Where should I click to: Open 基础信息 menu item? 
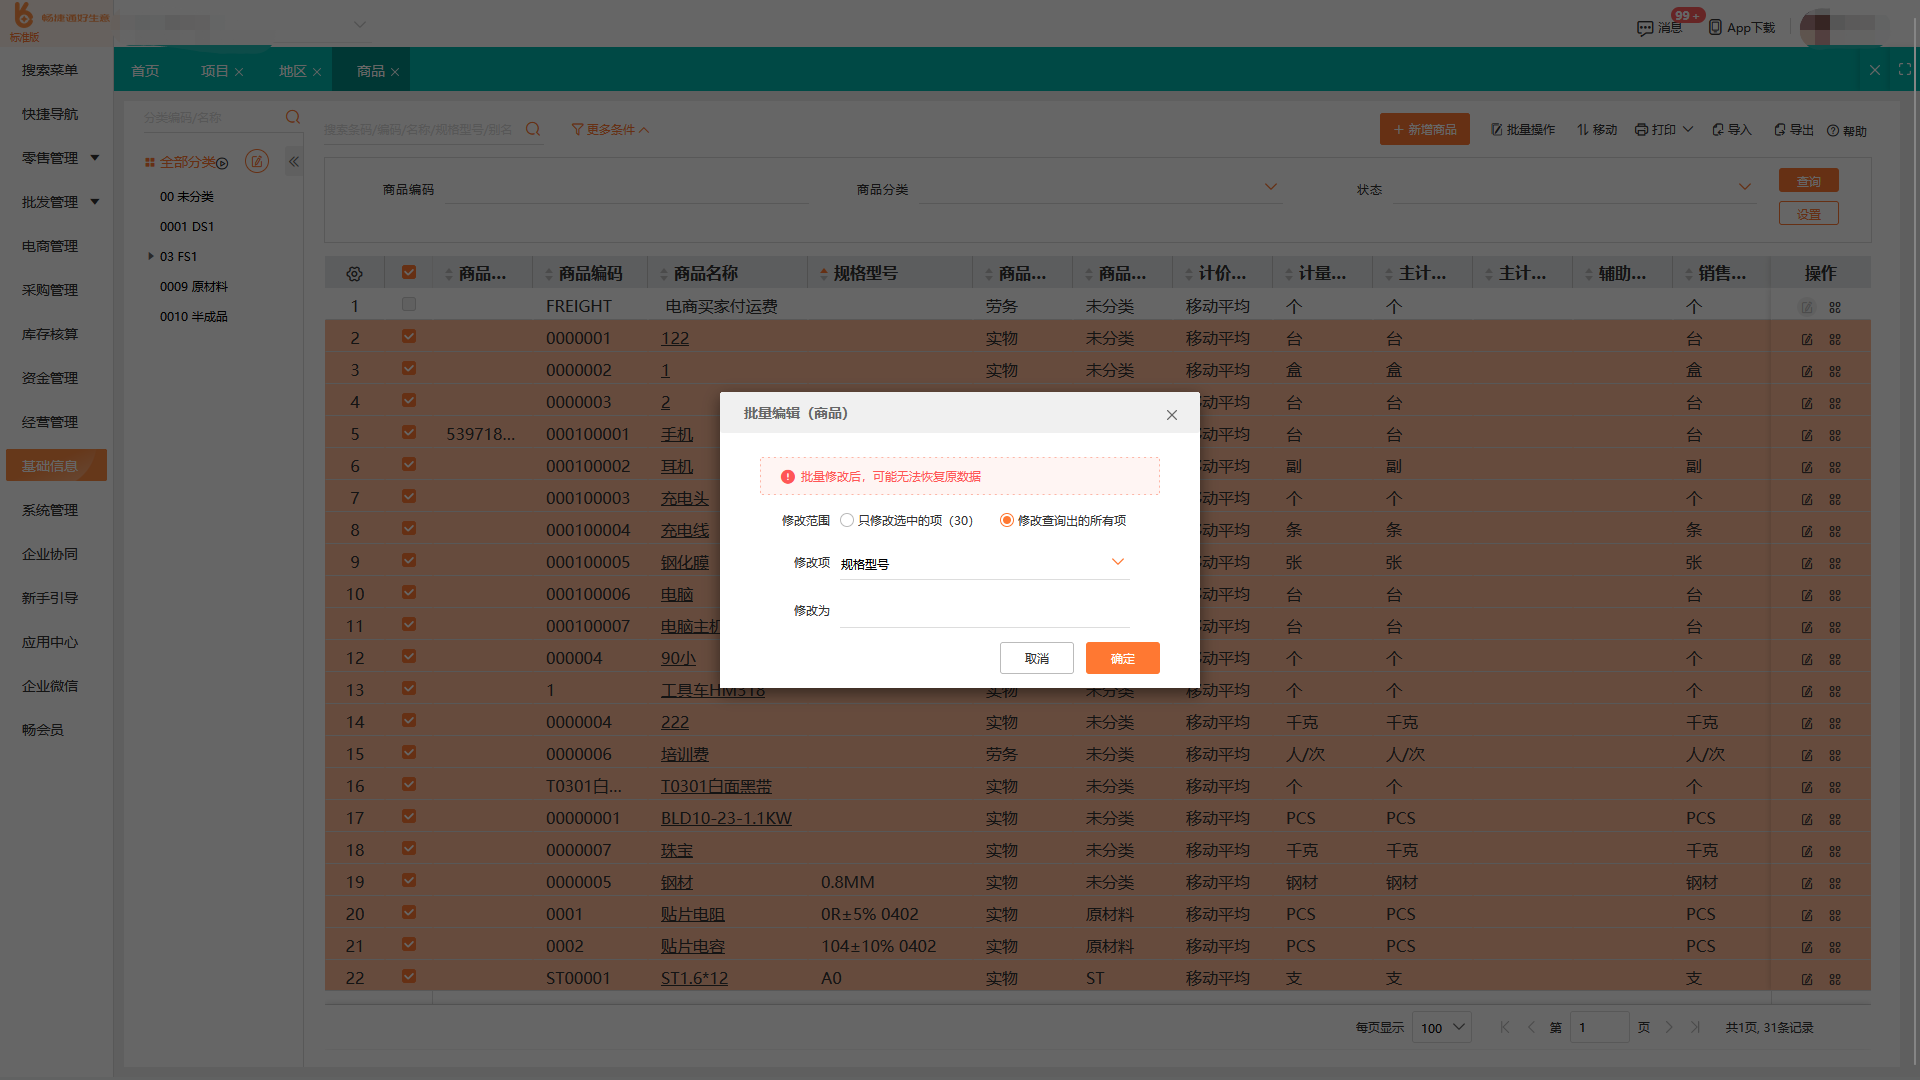click(x=53, y=465)
